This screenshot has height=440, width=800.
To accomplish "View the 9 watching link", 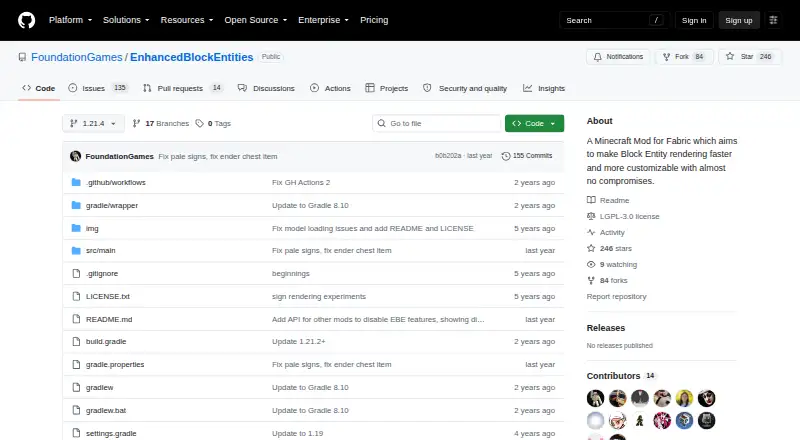I will pos(612,264).
